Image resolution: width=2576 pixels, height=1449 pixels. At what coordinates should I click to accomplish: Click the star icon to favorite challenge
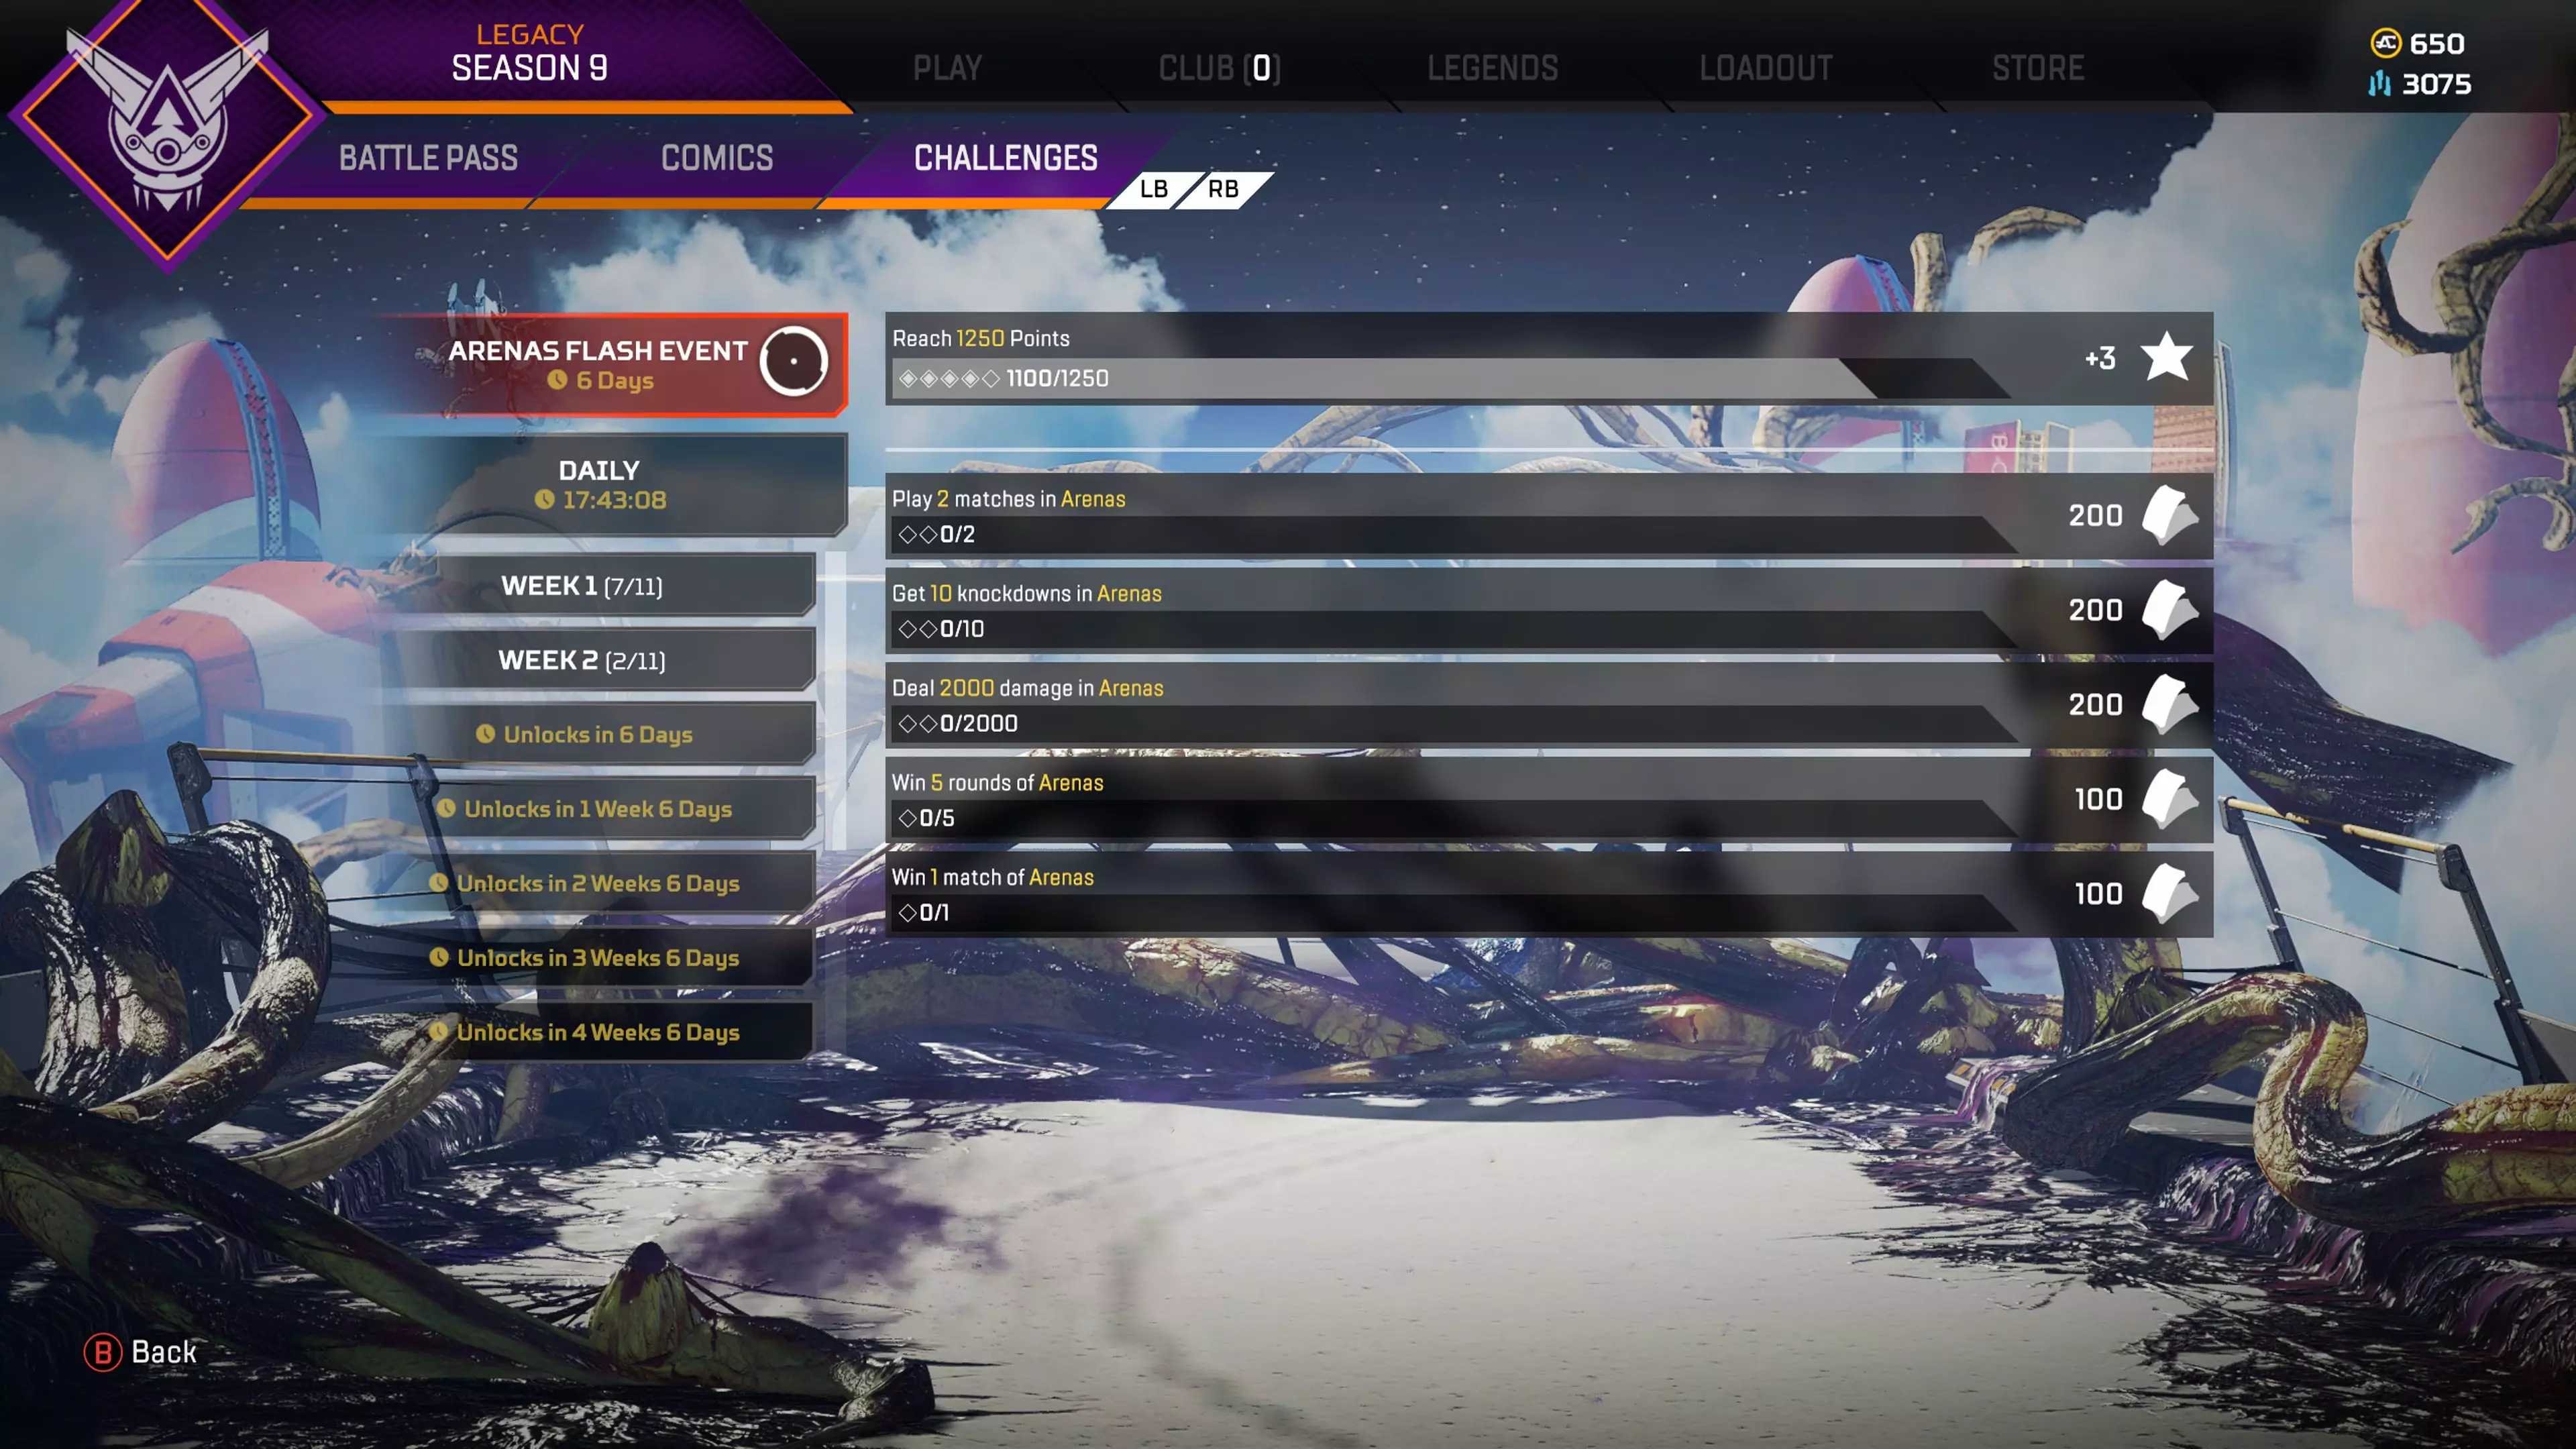(2165, 358)
